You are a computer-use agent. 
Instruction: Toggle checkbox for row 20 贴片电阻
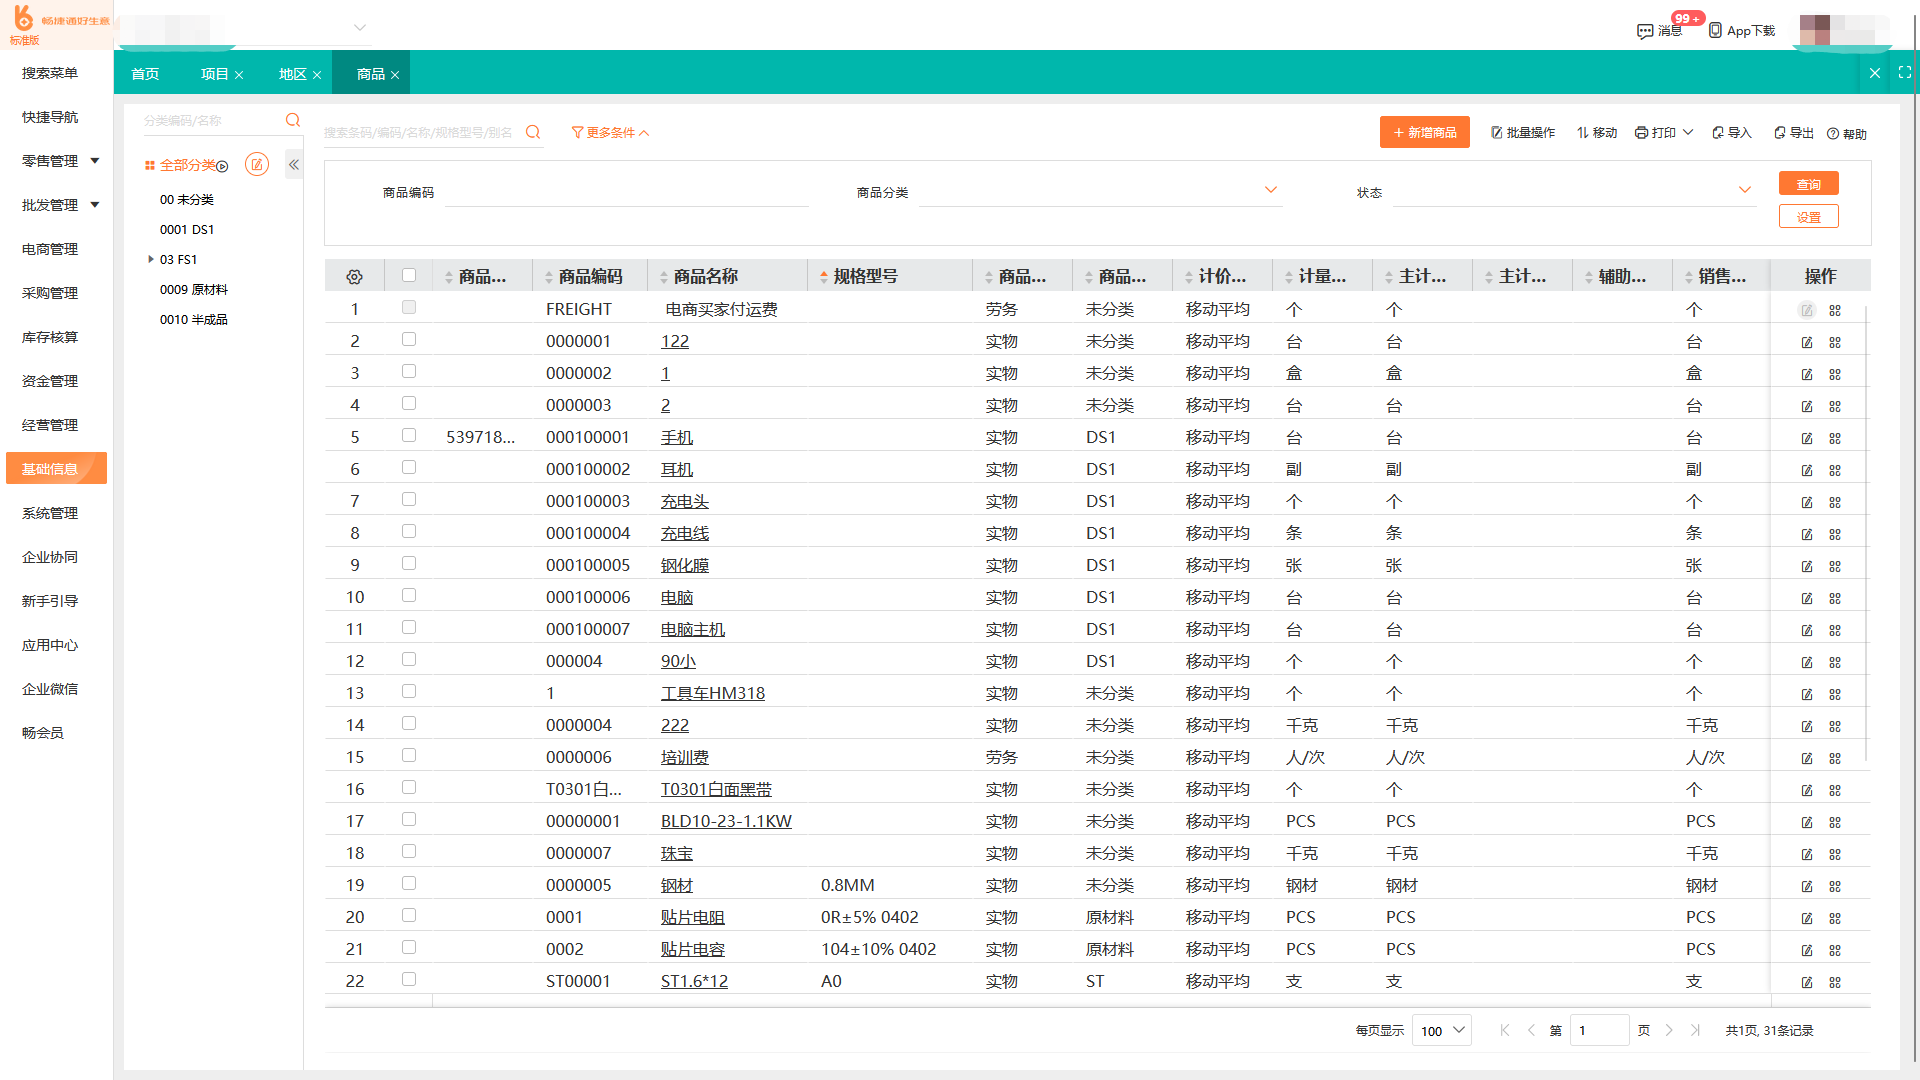coord(411,916)
